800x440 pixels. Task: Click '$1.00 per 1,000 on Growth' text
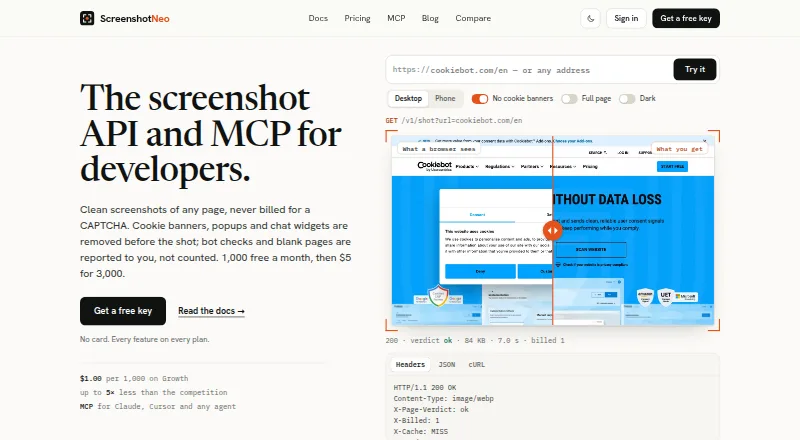coord(134,378)
